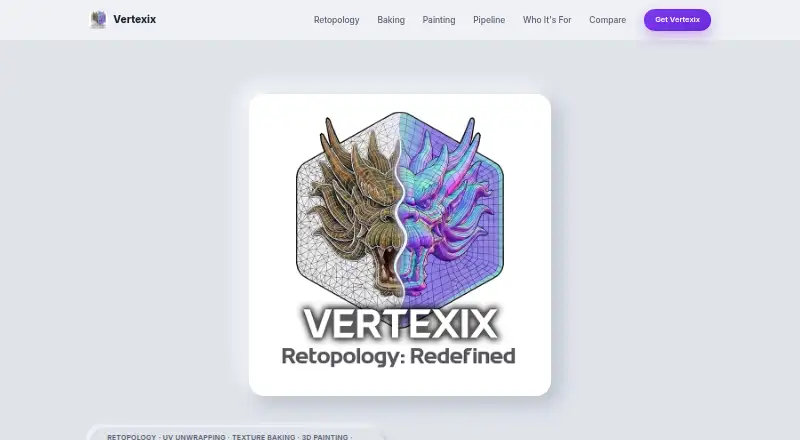Go to the Baking section

391,20
